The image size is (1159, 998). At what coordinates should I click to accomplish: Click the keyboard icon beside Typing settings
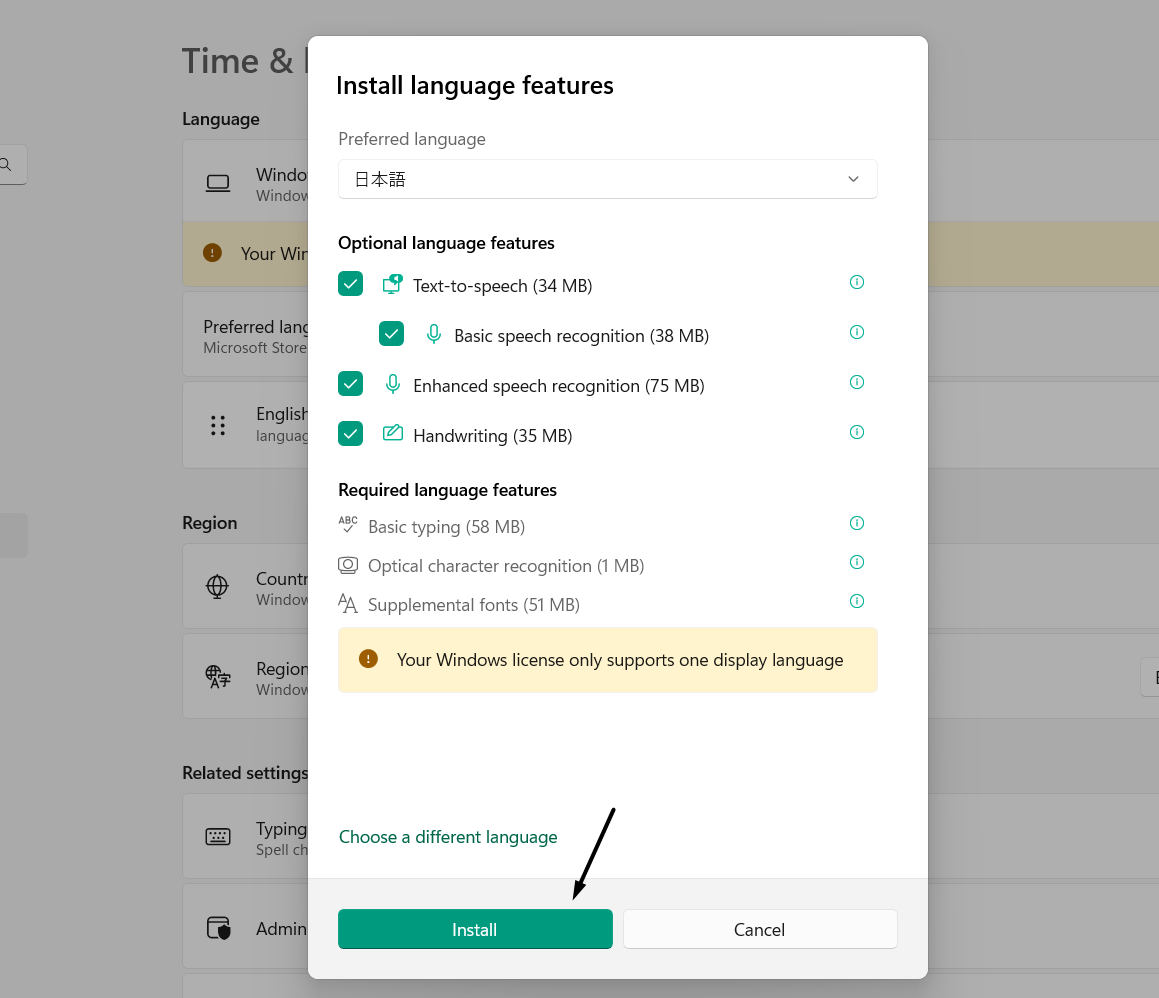pyautogui.click(x=218, y=836)
